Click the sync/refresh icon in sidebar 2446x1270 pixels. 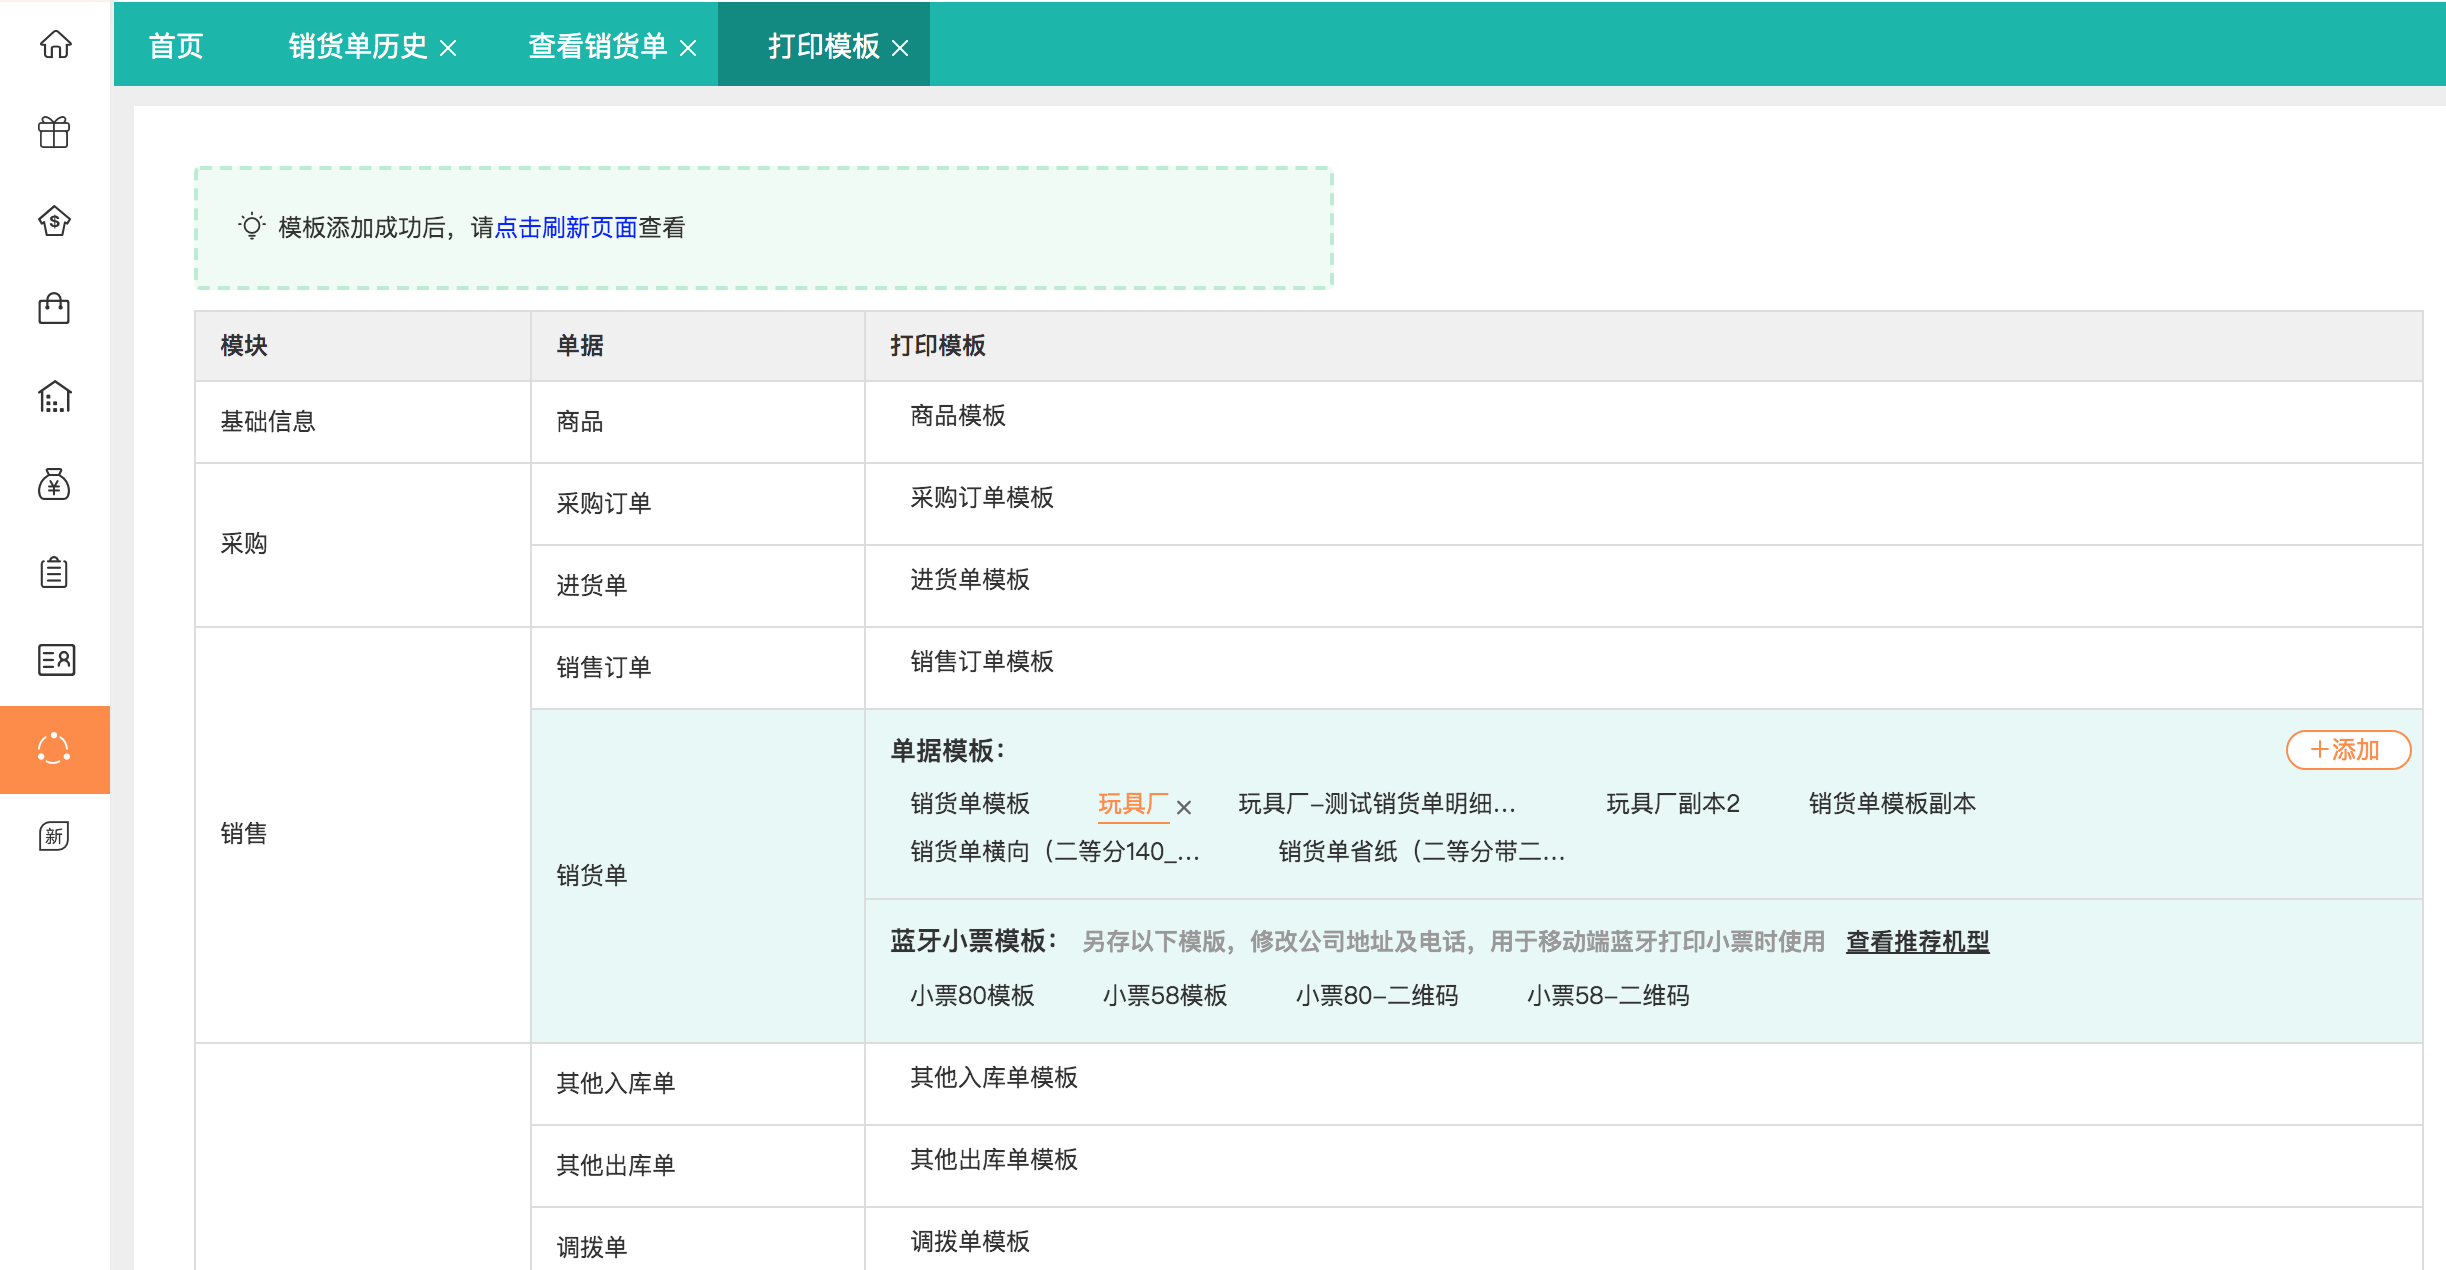55,747
